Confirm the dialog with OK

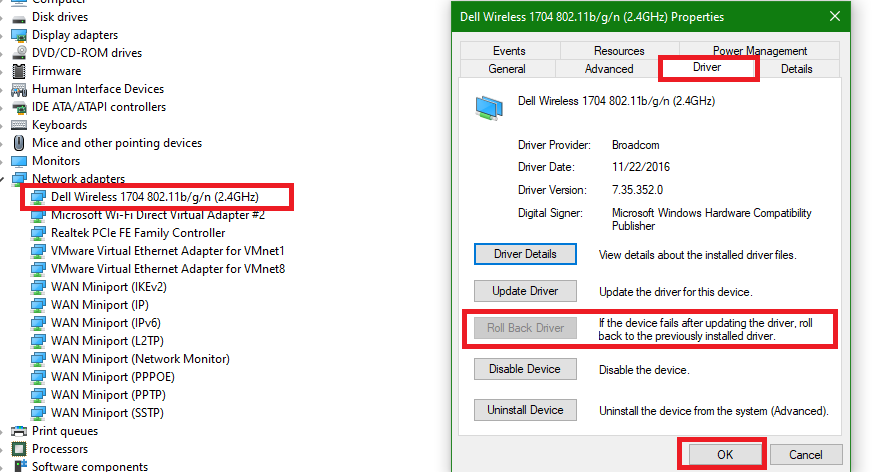pos(725,455)
